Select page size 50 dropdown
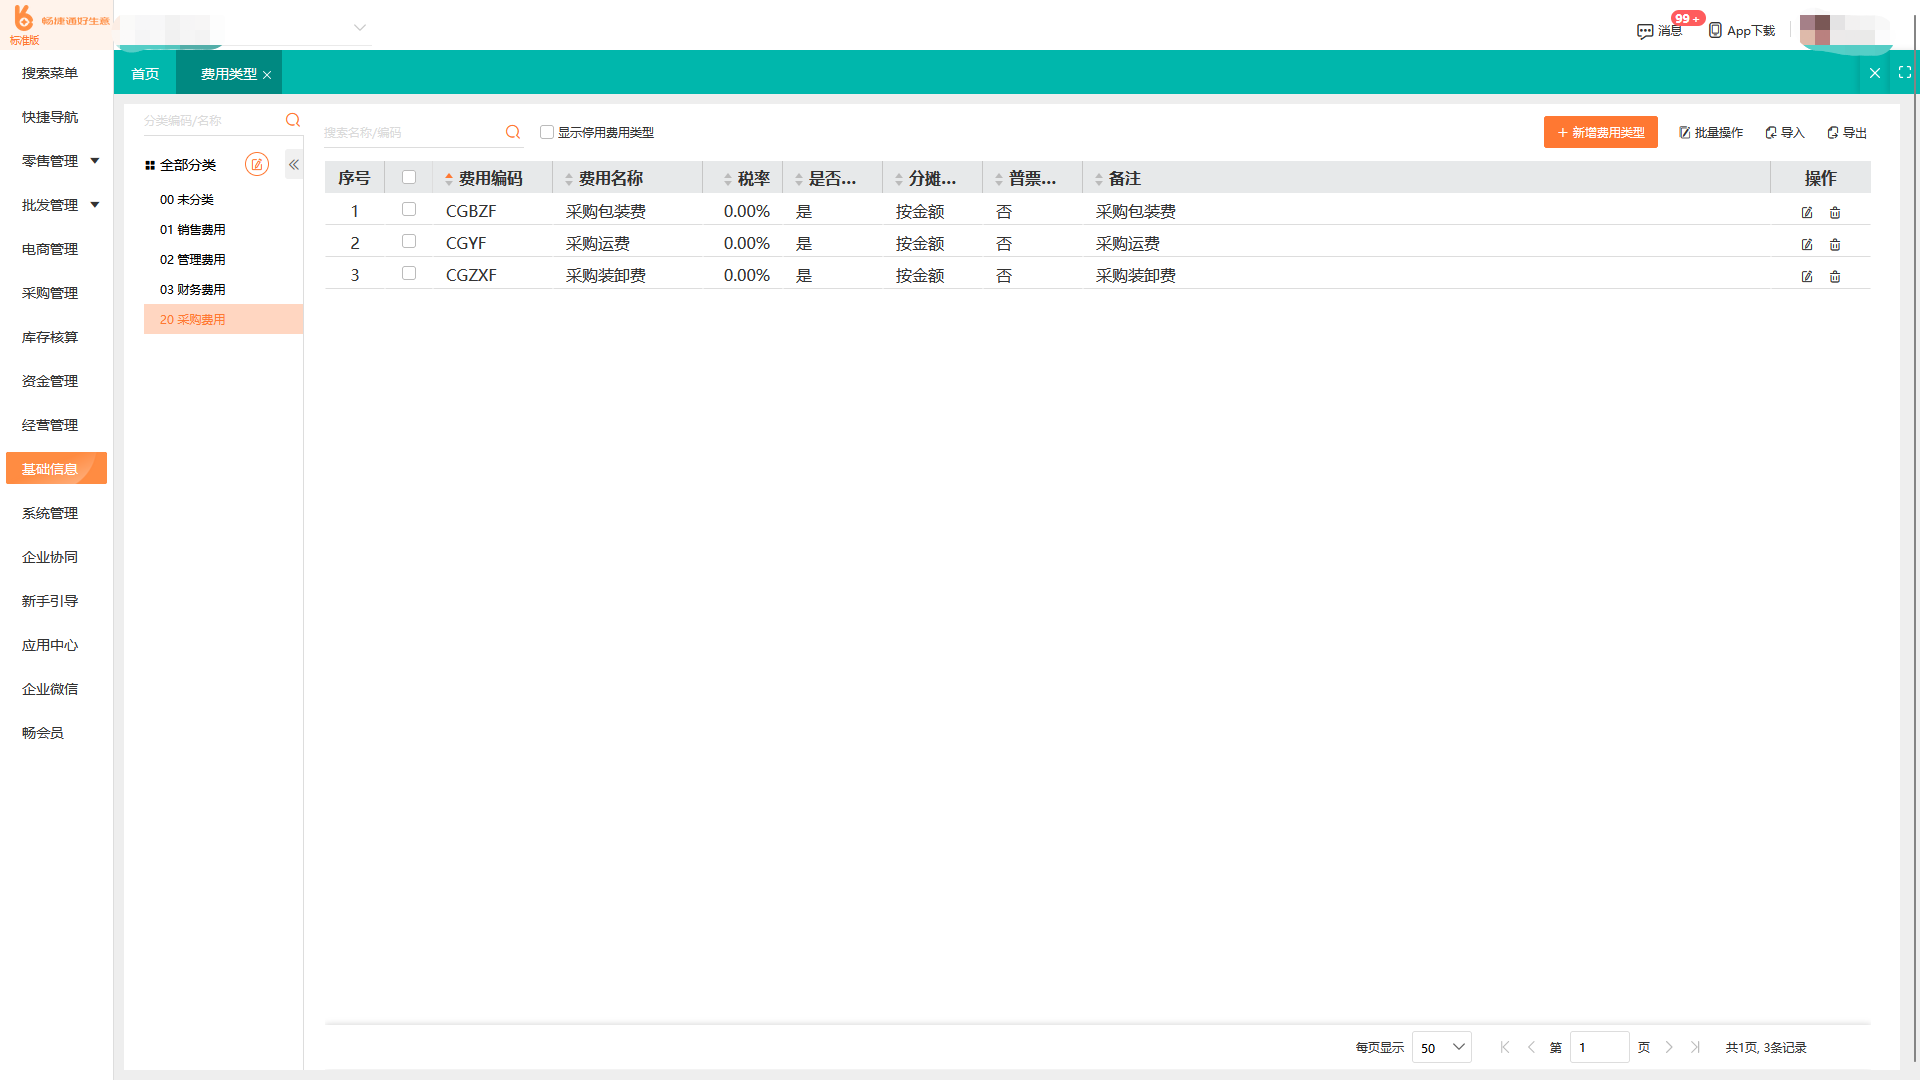Viewport: 1920px width, 1080px height. [1439, 1047]
